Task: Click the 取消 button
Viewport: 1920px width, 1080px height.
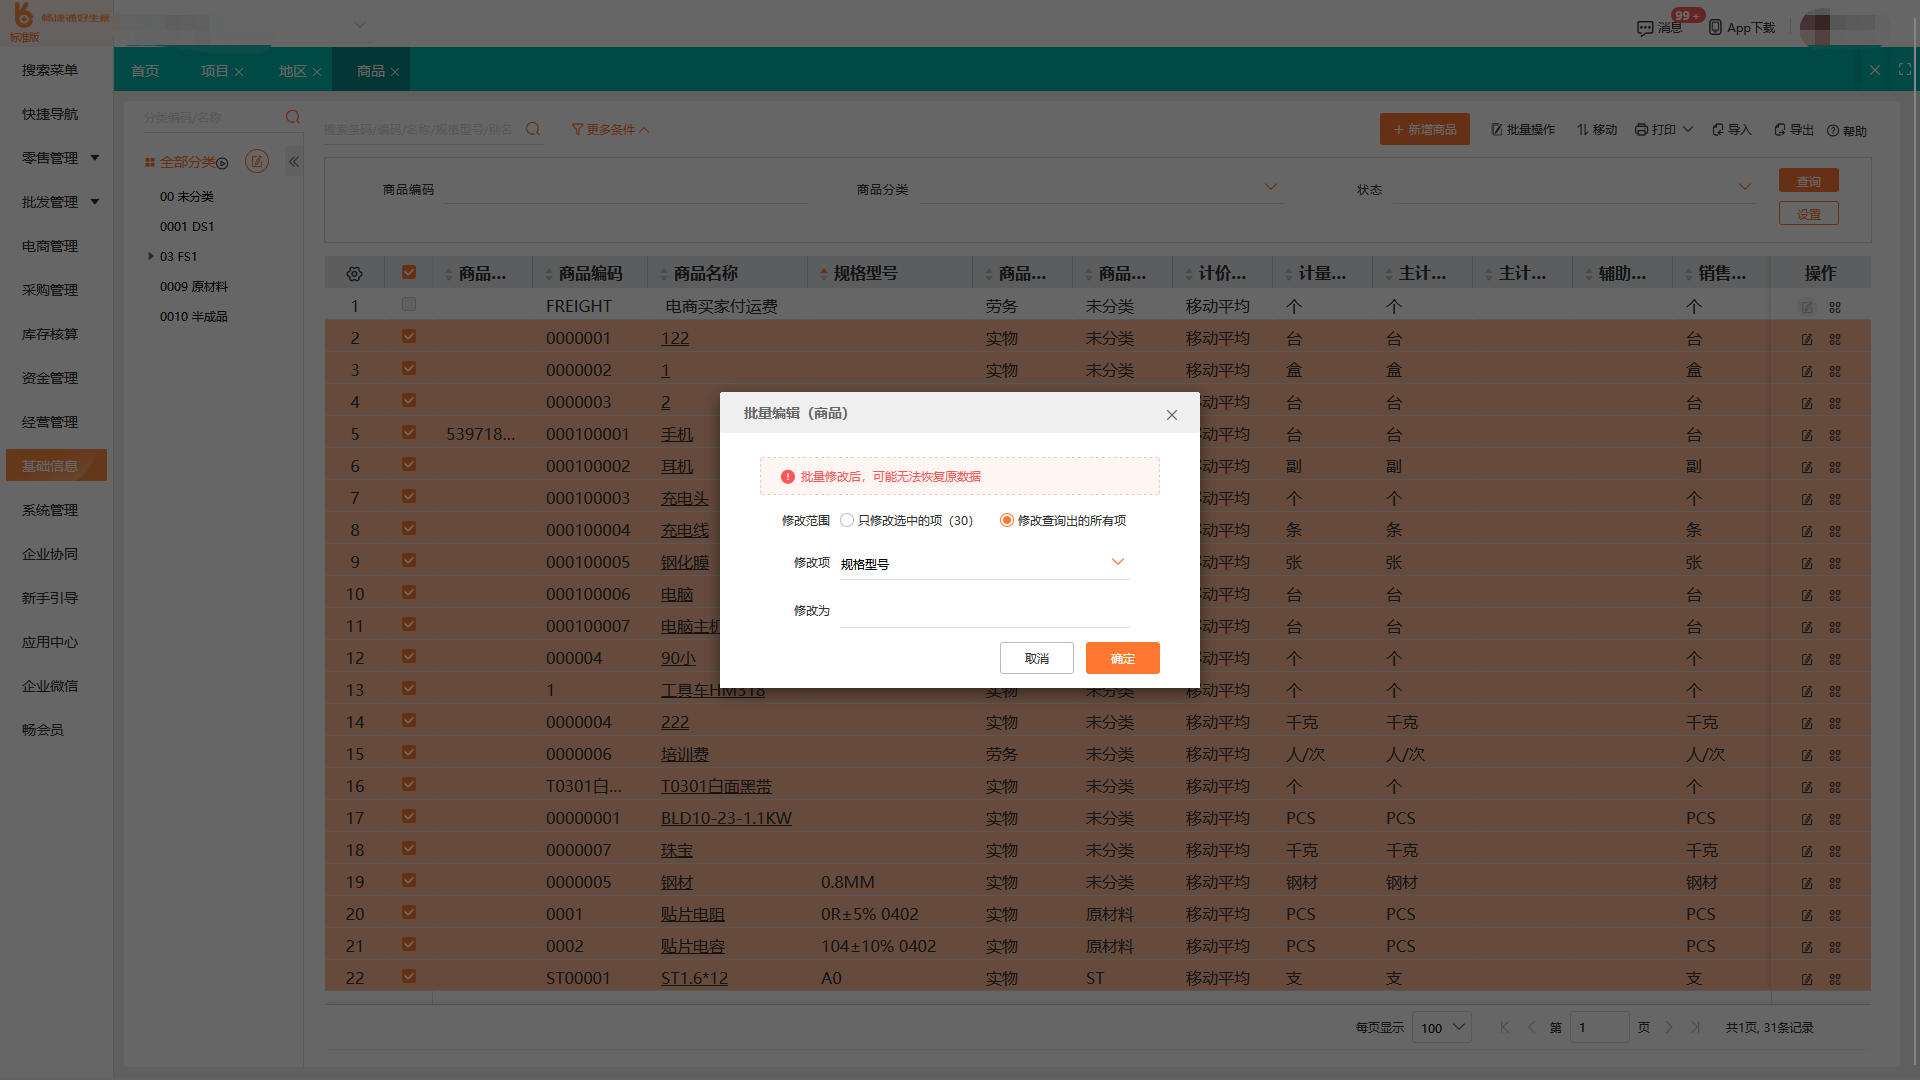Action: point(1036,658)
